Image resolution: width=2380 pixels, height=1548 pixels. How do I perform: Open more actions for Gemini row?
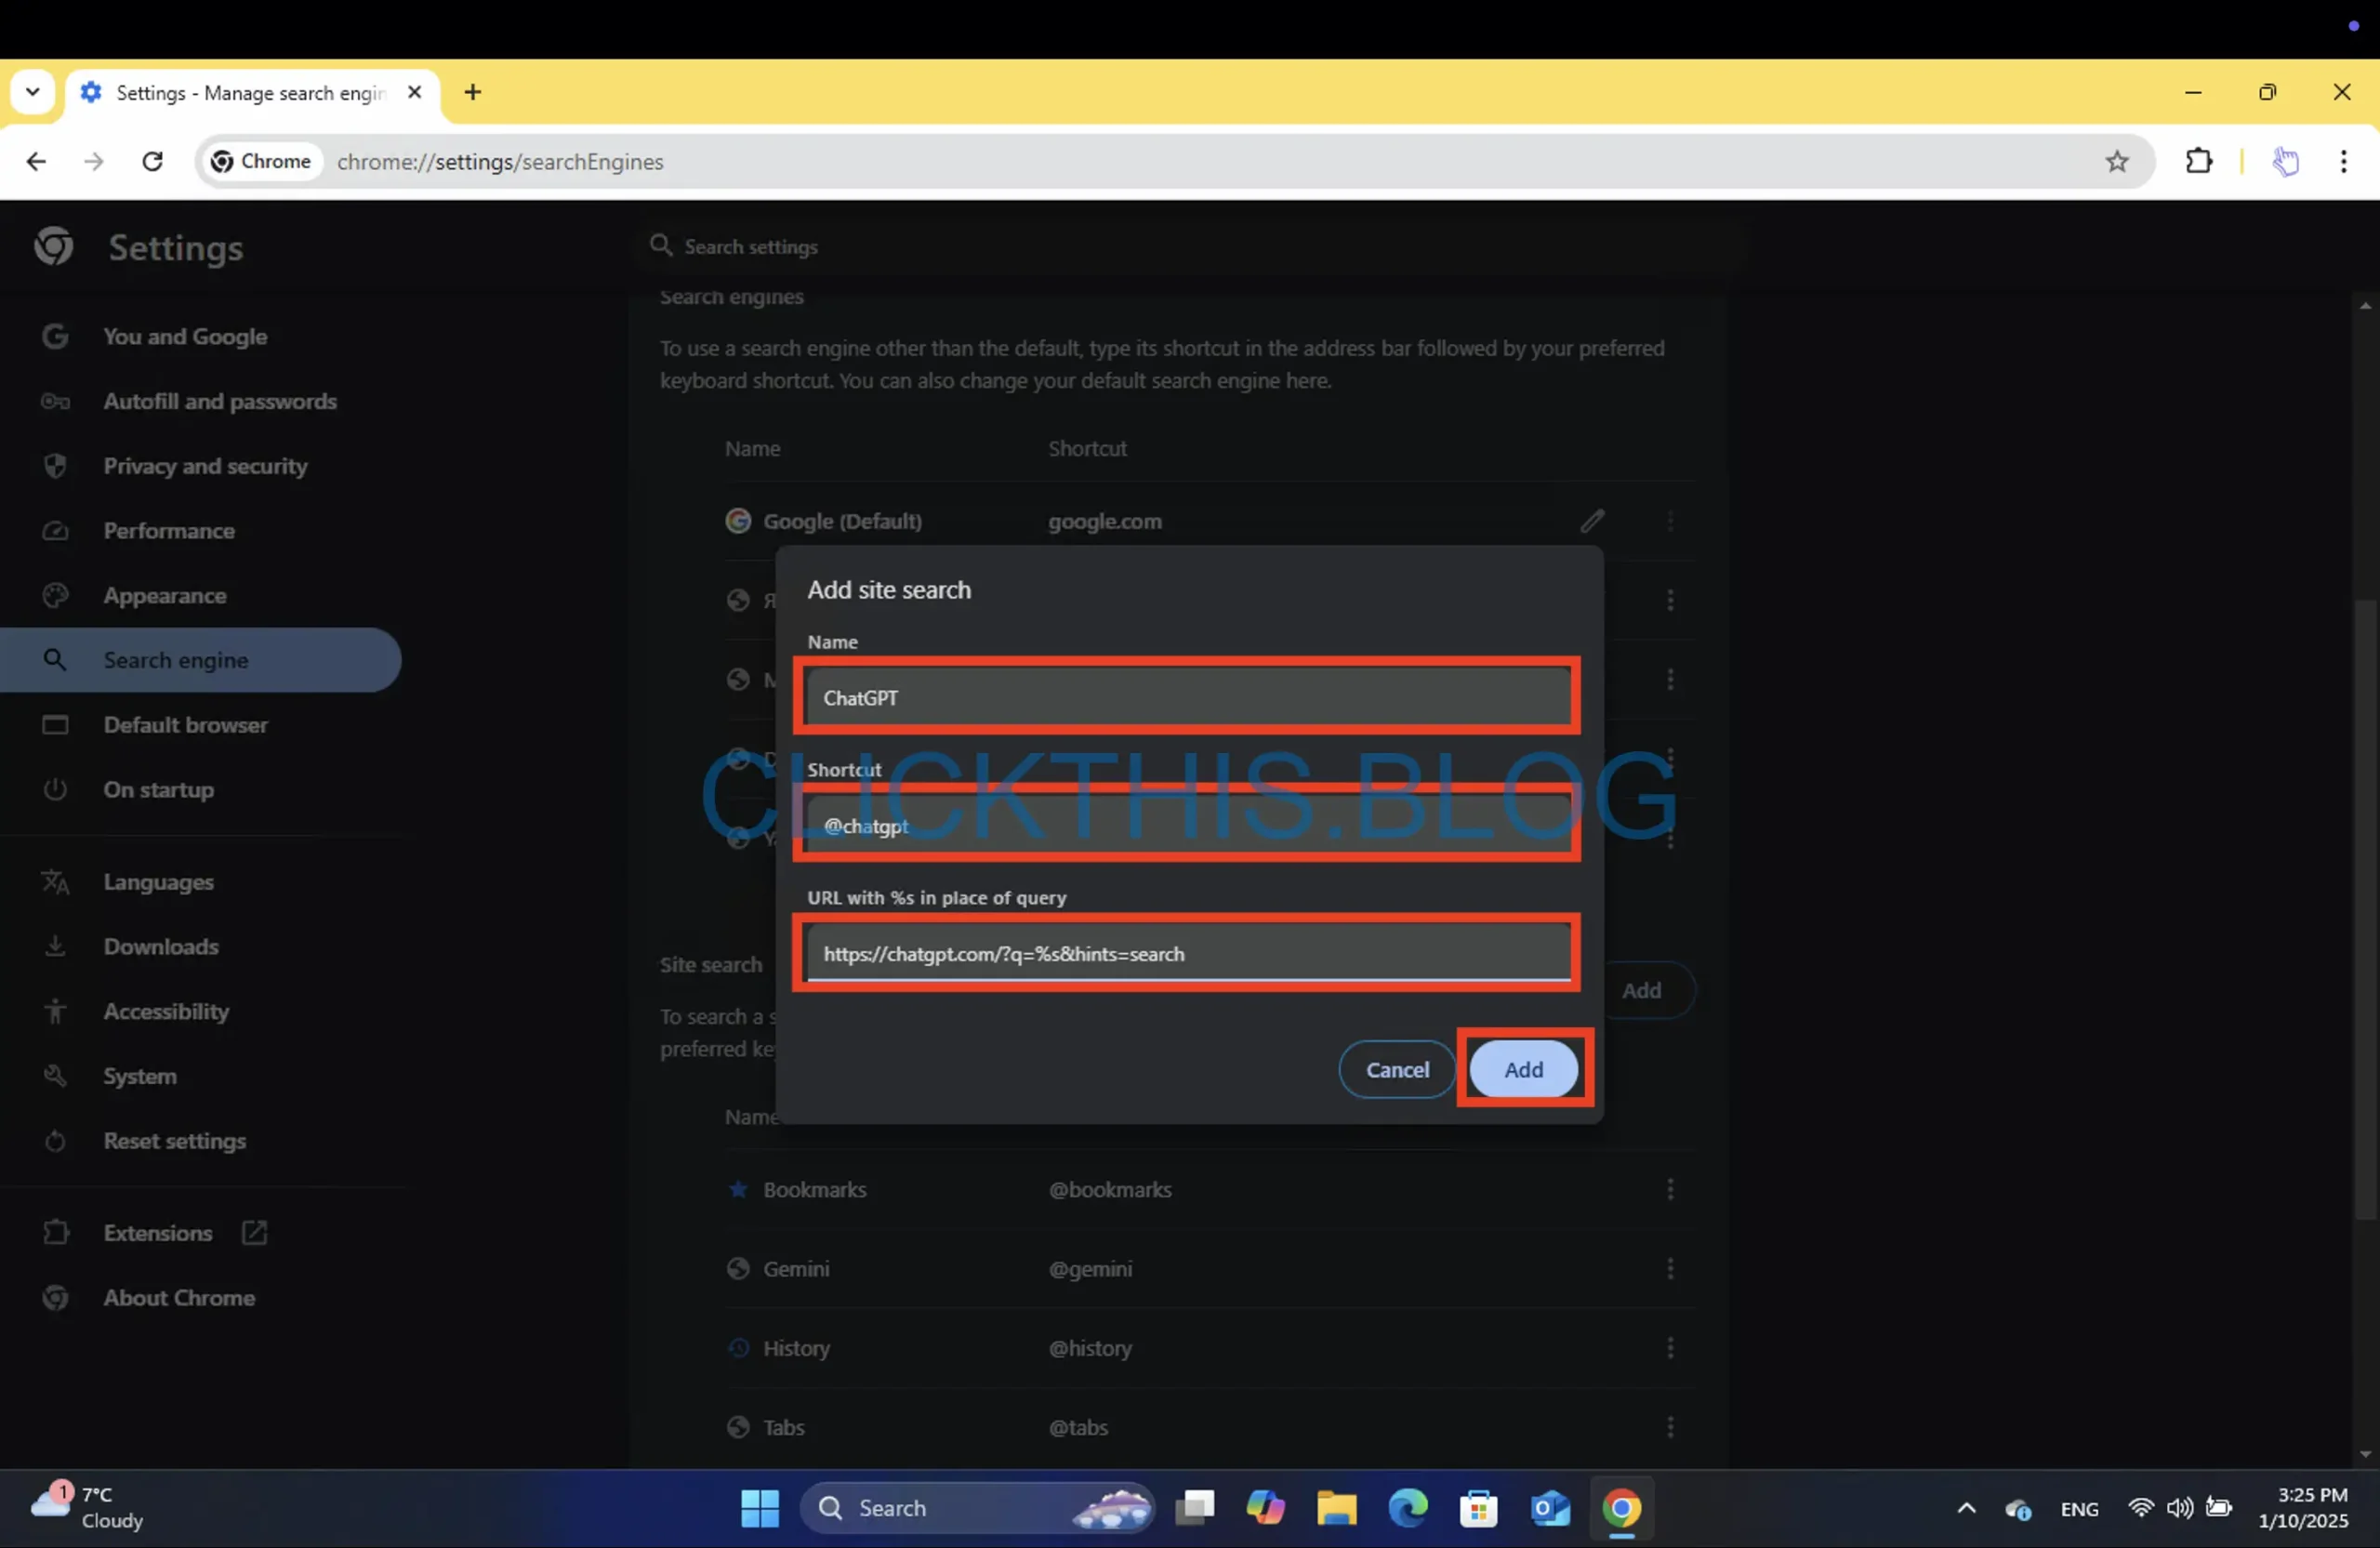pos(1670,1268)
